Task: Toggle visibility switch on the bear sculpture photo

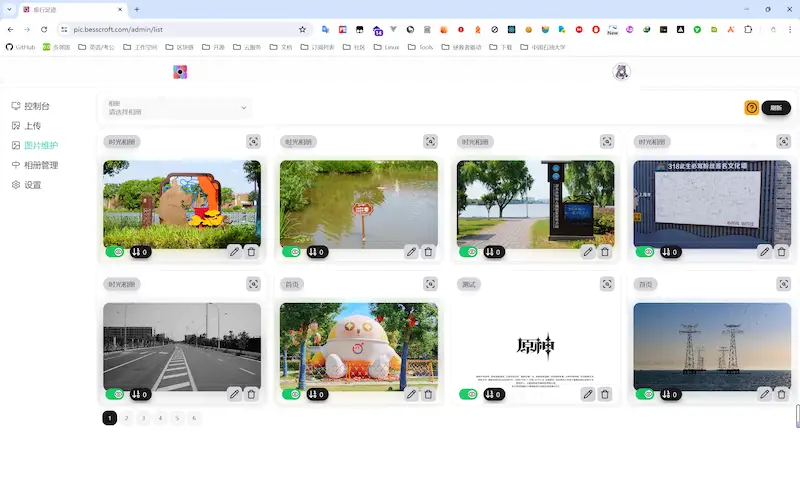Action: pos(114,252)
